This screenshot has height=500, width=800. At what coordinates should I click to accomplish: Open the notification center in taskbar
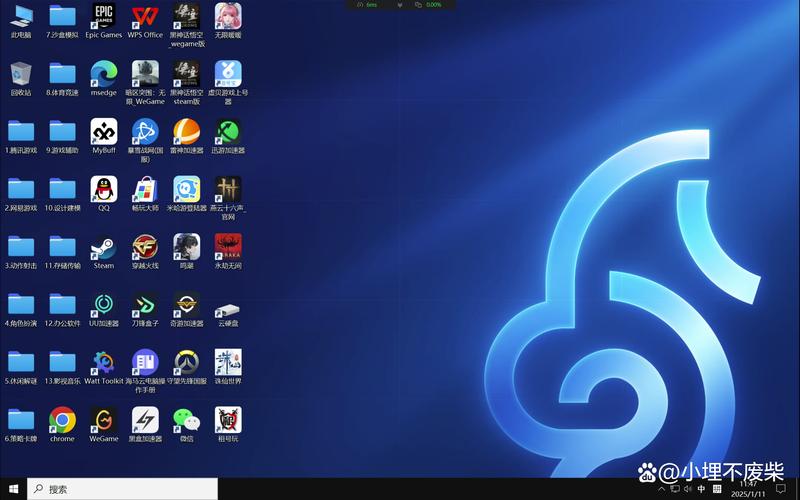pos(781,490)
